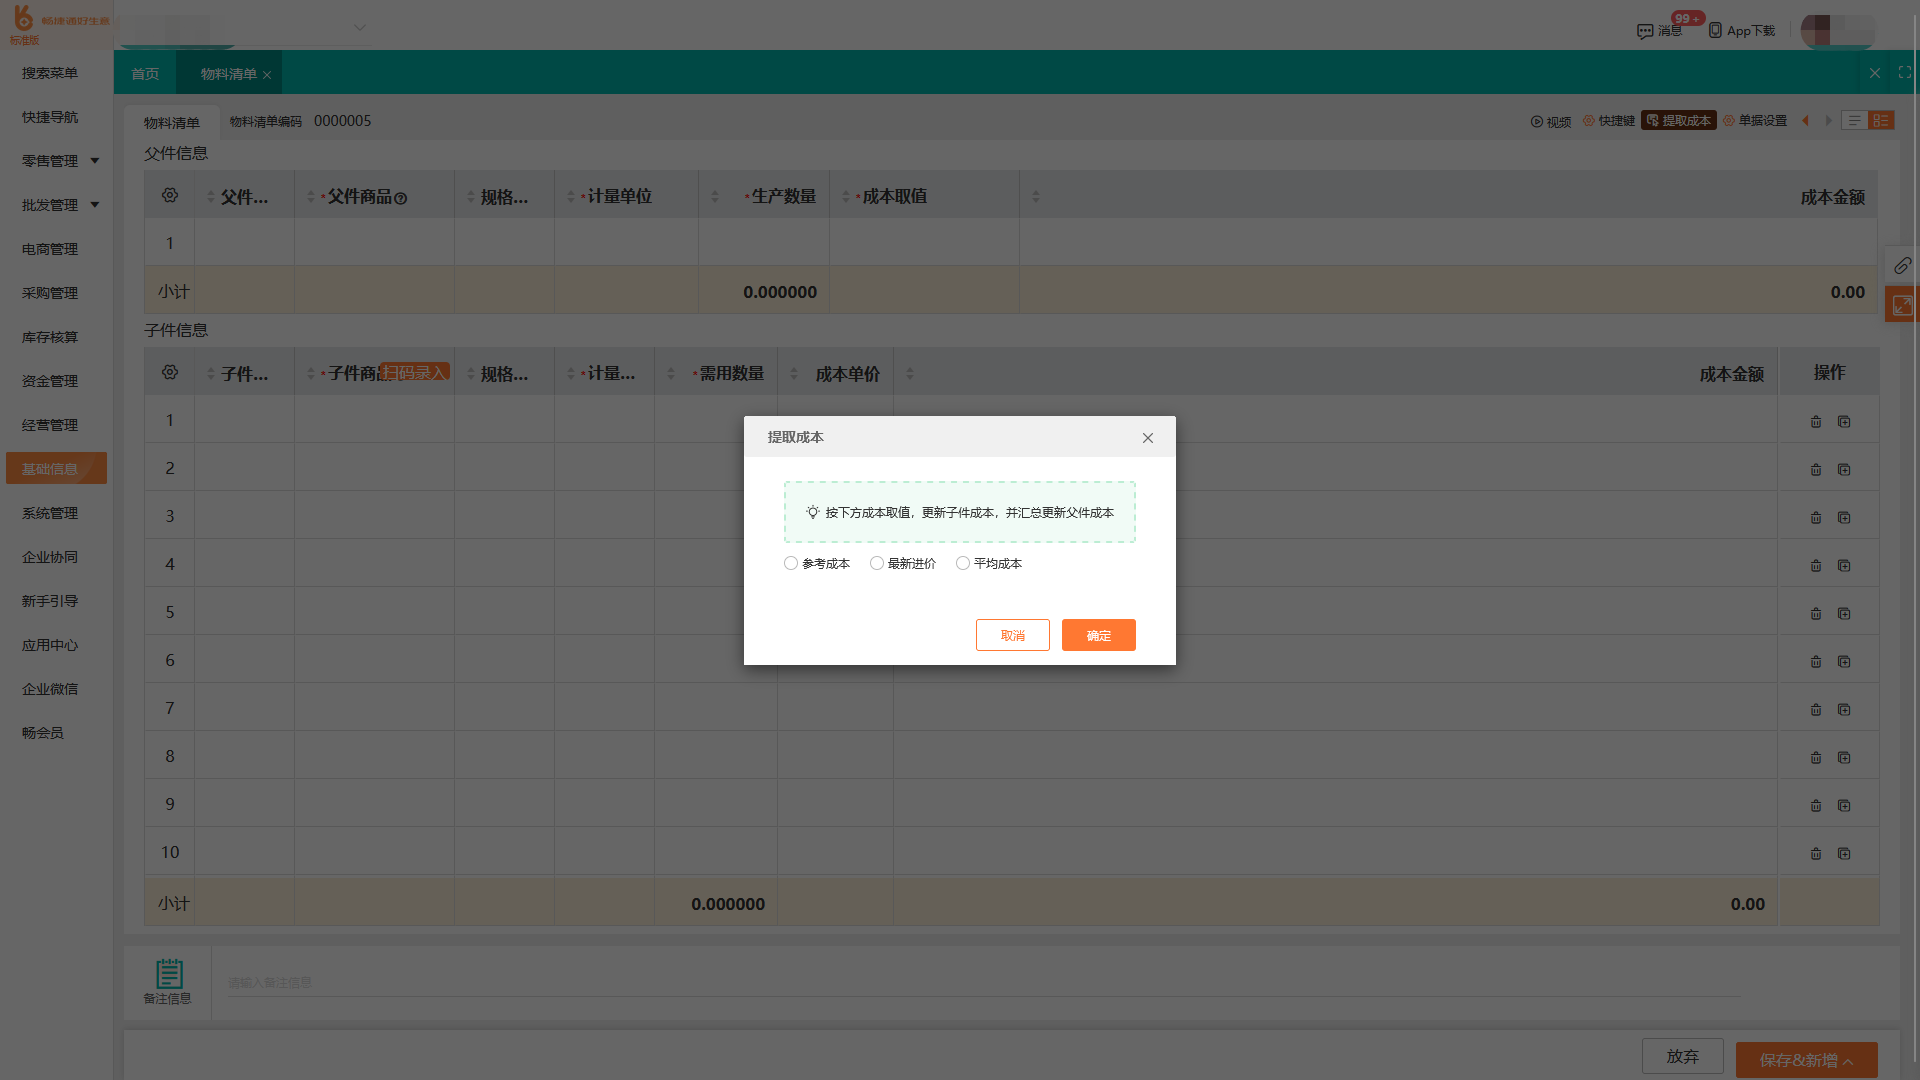Click 确定 confirmation button

1098,634
